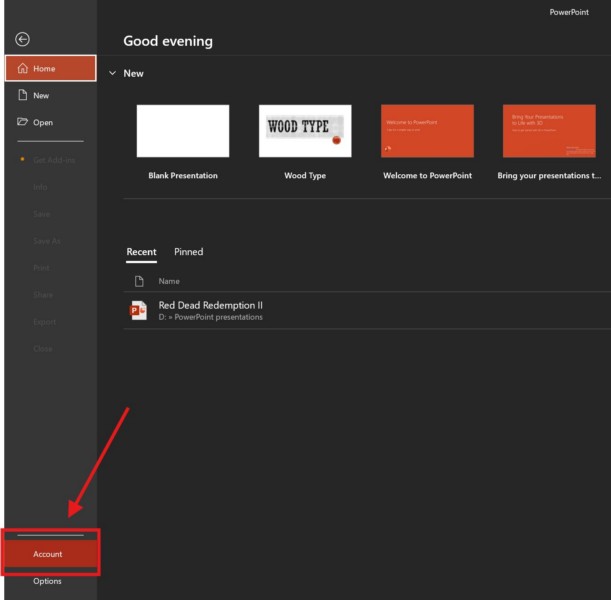Open the New menu item in sidebar
Screen dimensions: 611x600
[51, 95]
